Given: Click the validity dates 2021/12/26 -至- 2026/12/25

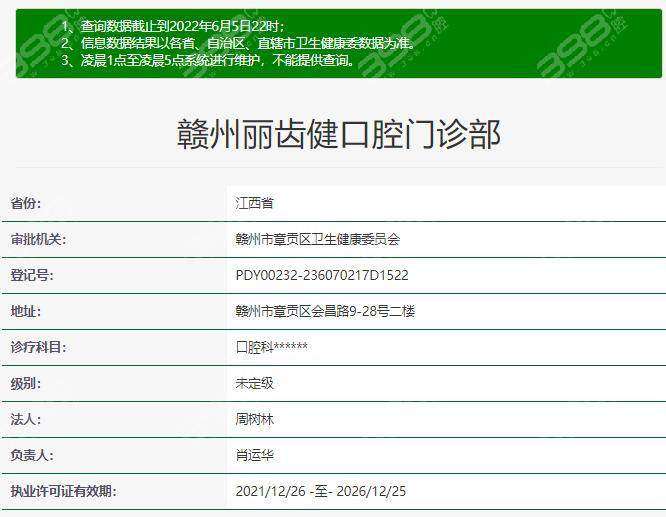Looking at the screenshot, I should pyautogui.click(x=320, y=491).
